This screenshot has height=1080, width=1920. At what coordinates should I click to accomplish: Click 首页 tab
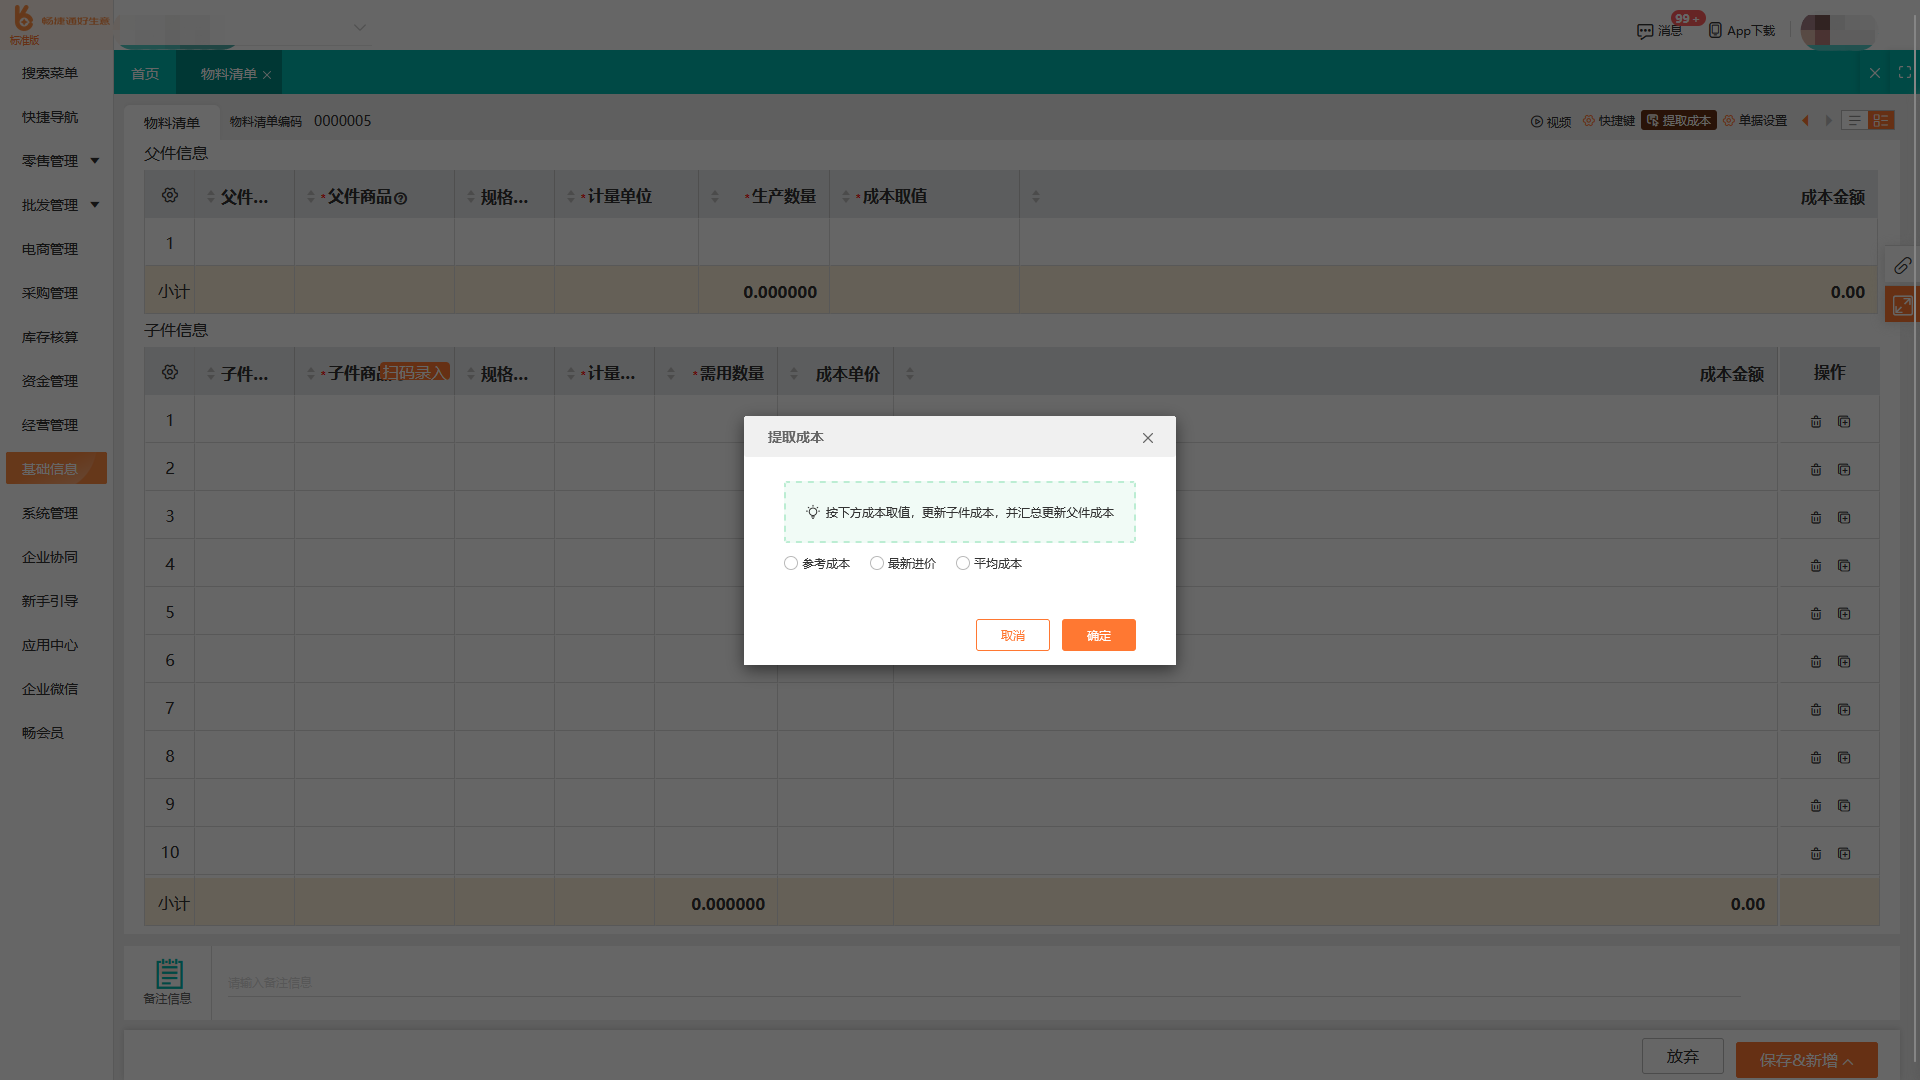point(145,74)
